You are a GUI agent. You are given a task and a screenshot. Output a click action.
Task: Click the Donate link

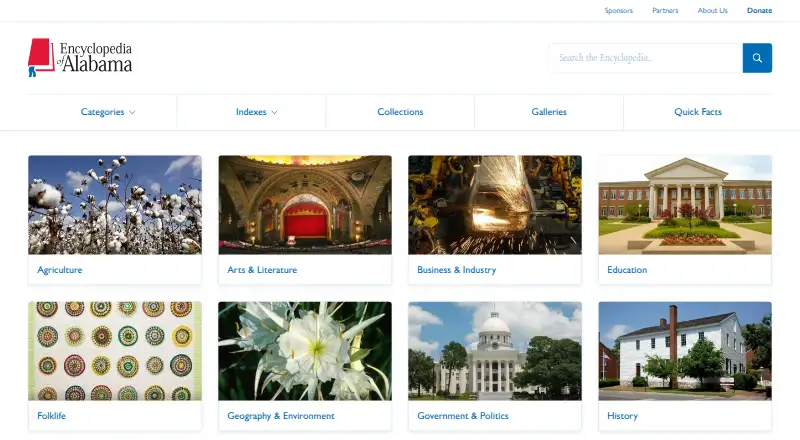click(x=759, y=10)
